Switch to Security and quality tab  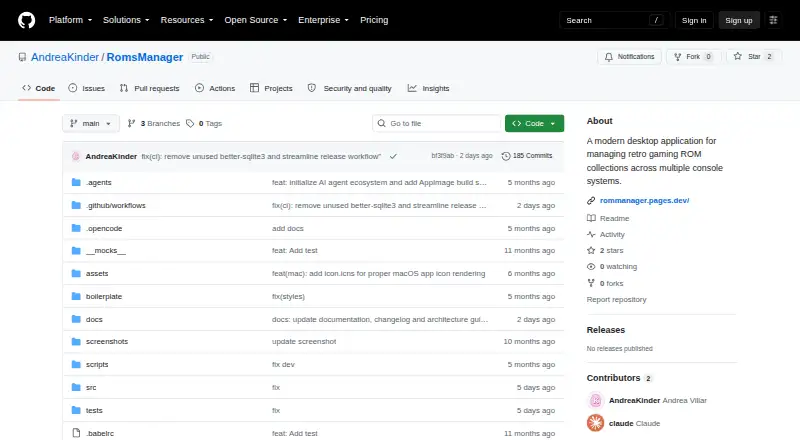click(x=349, y=88)
